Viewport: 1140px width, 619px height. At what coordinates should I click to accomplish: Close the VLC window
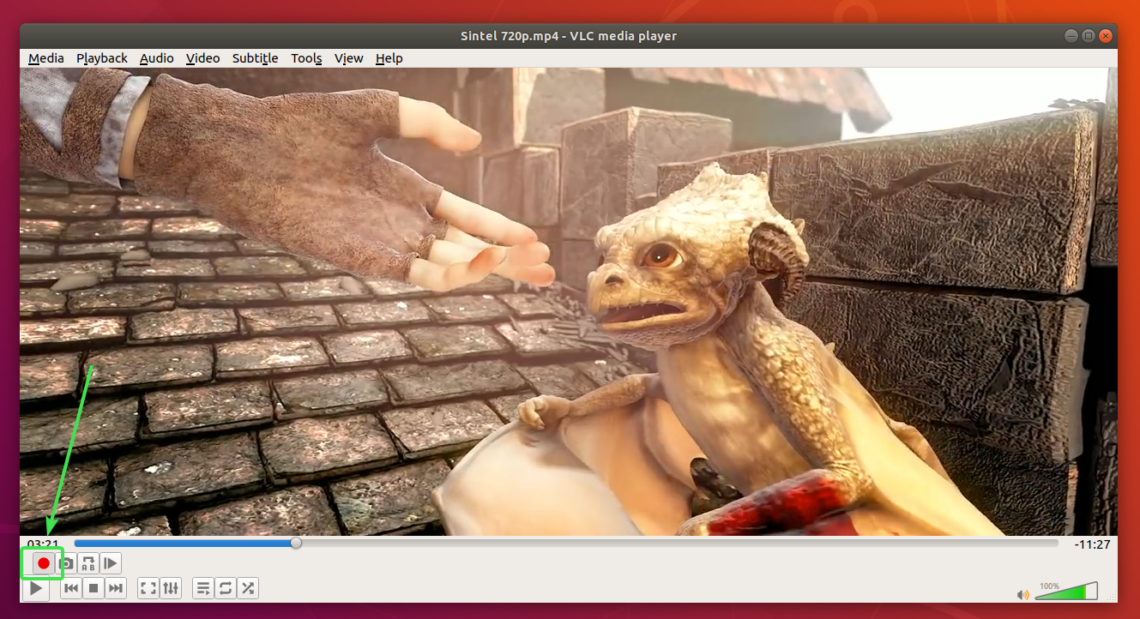[x=1106, y=36]
